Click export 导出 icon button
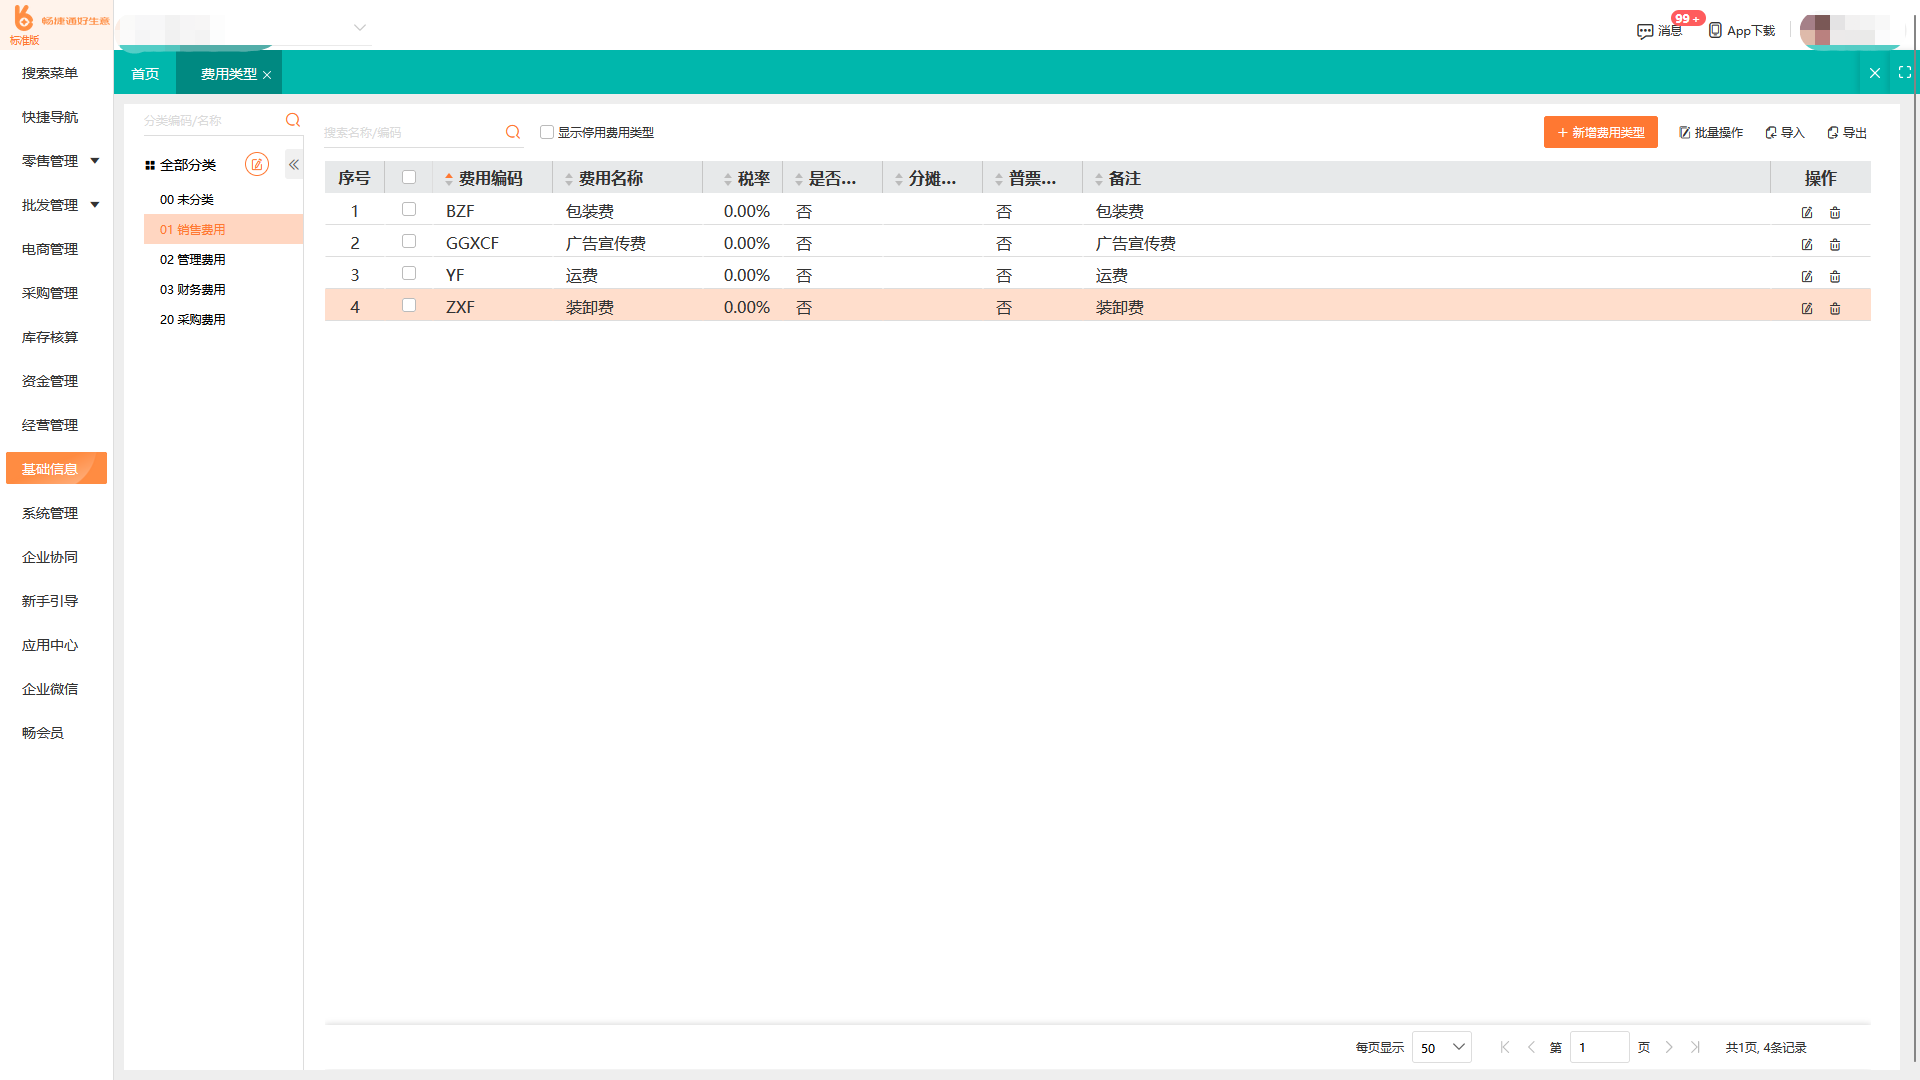Screen dimensions: 1920x1080 (x=1845, y=131)
